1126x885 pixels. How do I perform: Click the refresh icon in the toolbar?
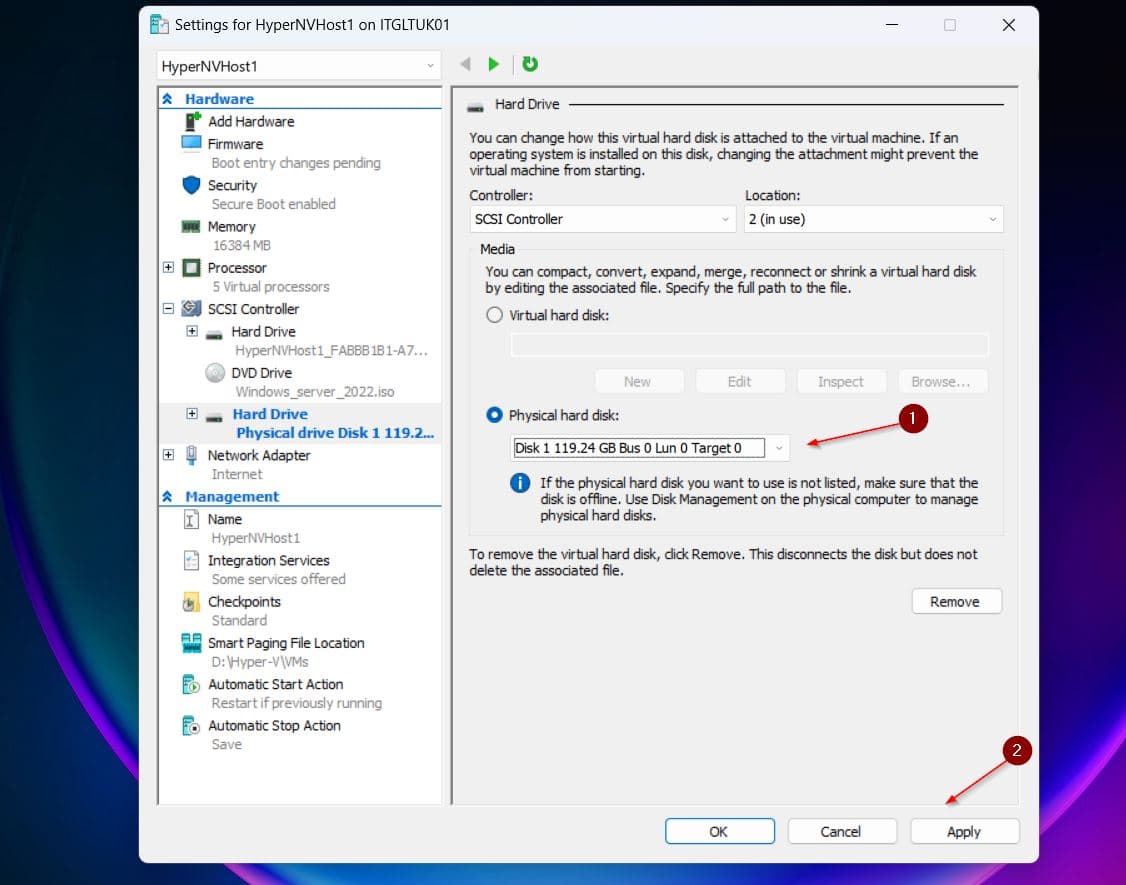pyautogui.click(x=530, y=63)
